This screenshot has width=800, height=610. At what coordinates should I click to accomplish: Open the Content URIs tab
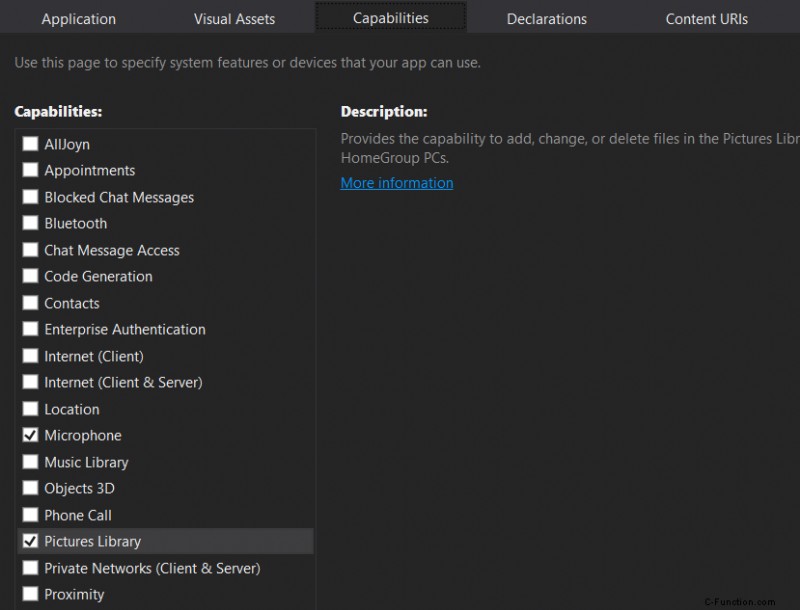(x=706, y=18)
